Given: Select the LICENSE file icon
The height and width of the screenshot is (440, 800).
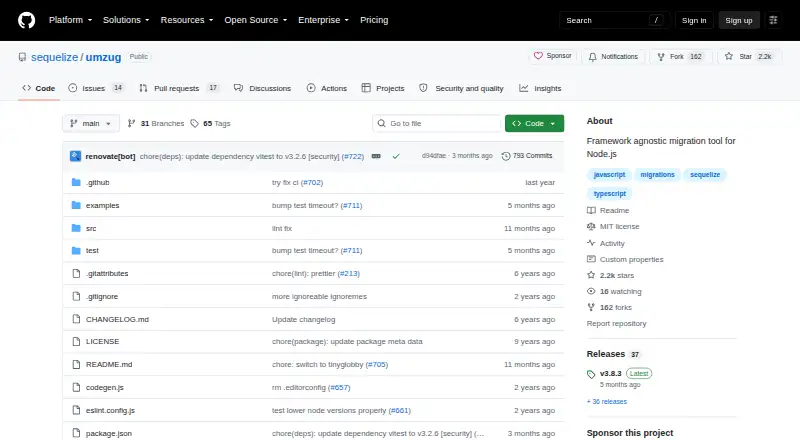Looking at the screenshot, I should [76, 341].
